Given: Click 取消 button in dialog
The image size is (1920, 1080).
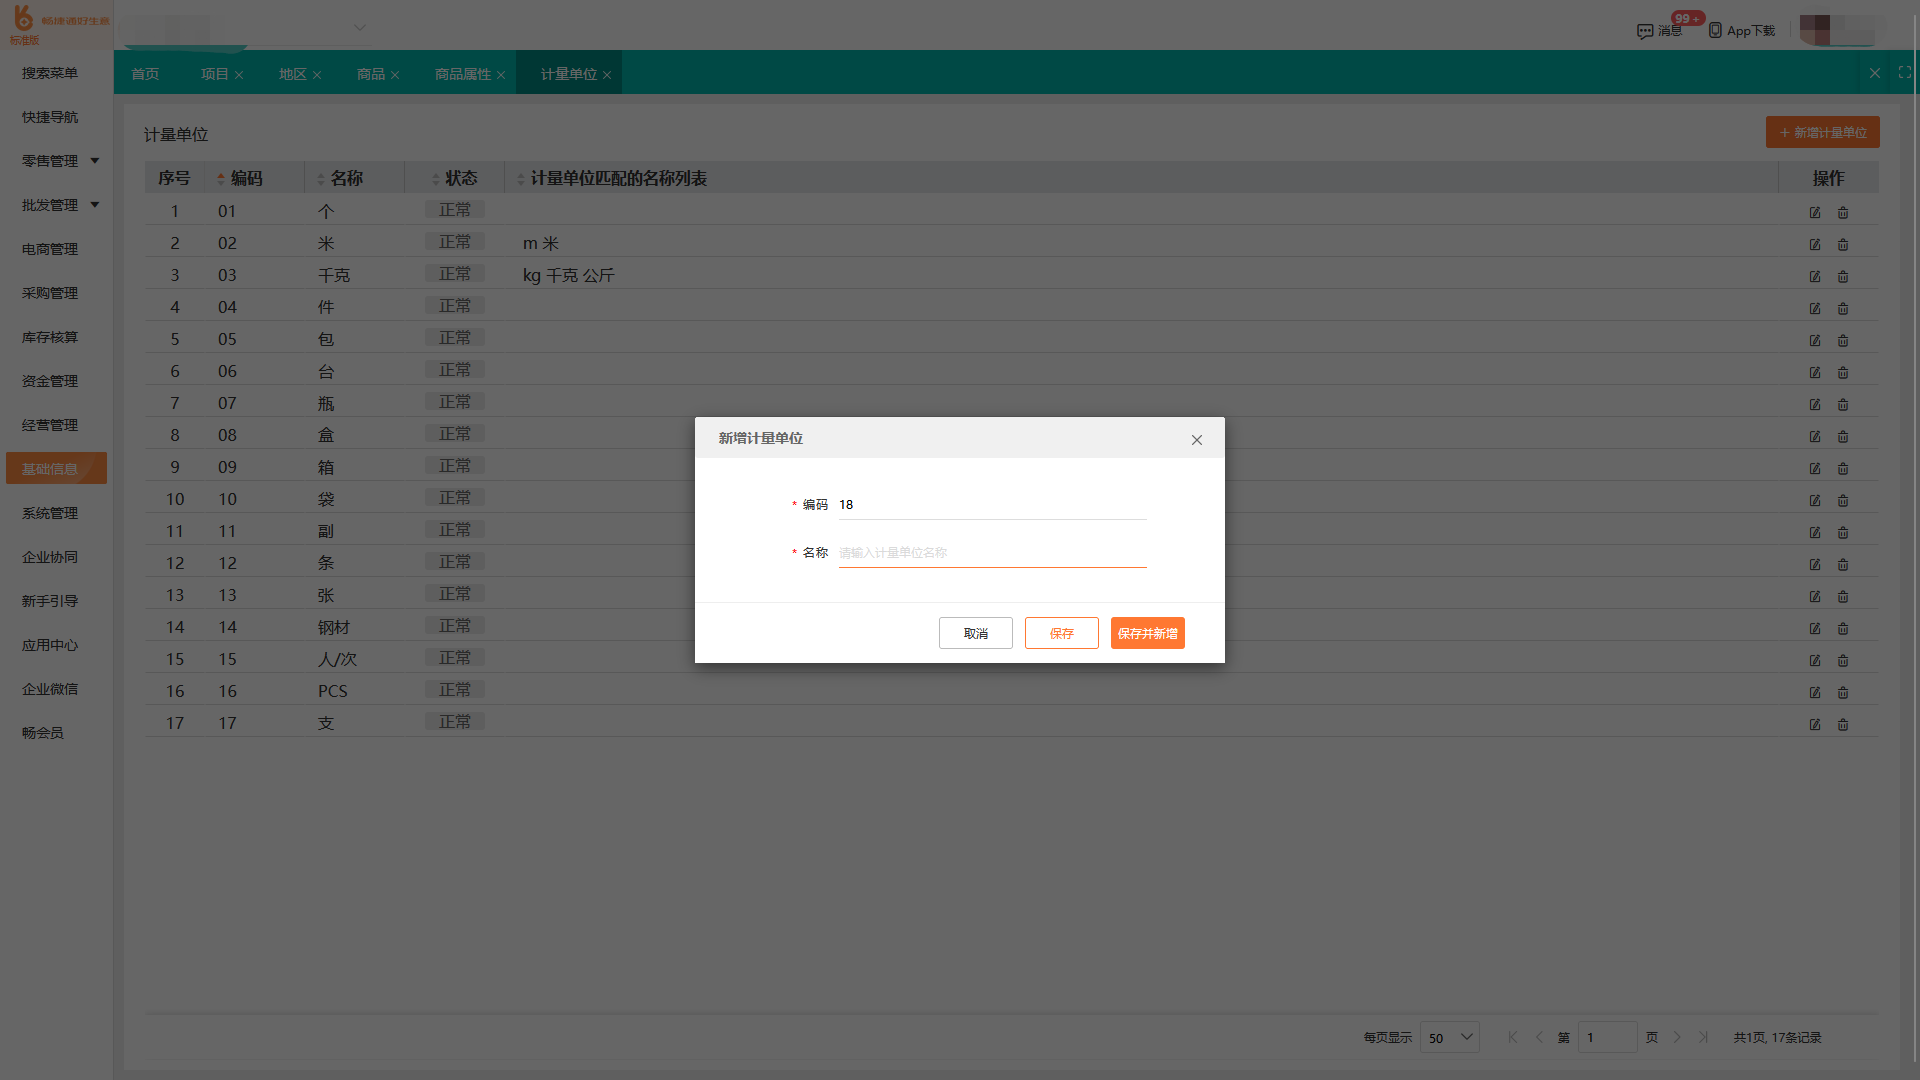Looking at the screenshot, I should [976, 633].
